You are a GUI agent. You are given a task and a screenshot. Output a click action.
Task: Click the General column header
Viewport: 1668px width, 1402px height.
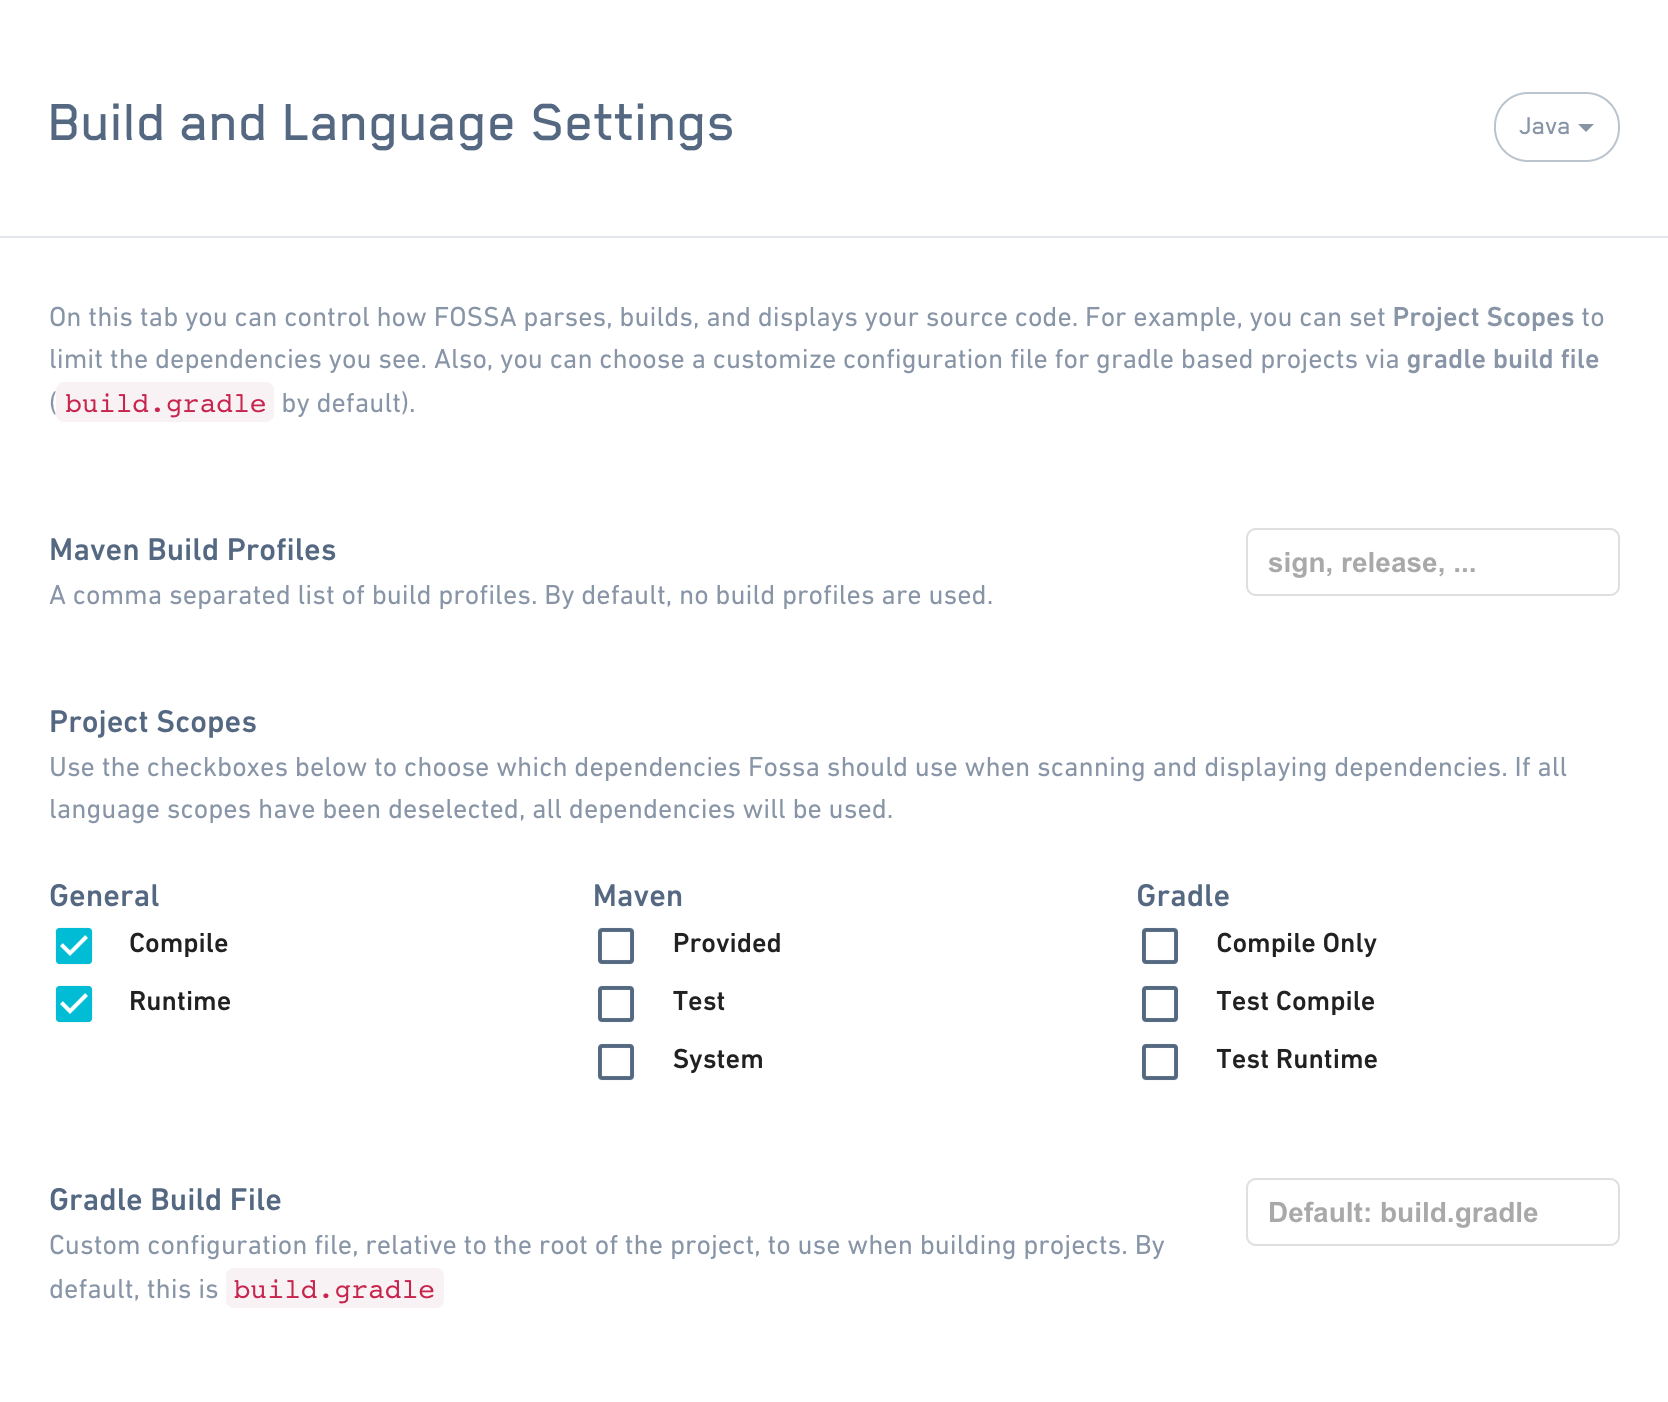[x=103, y=895]
